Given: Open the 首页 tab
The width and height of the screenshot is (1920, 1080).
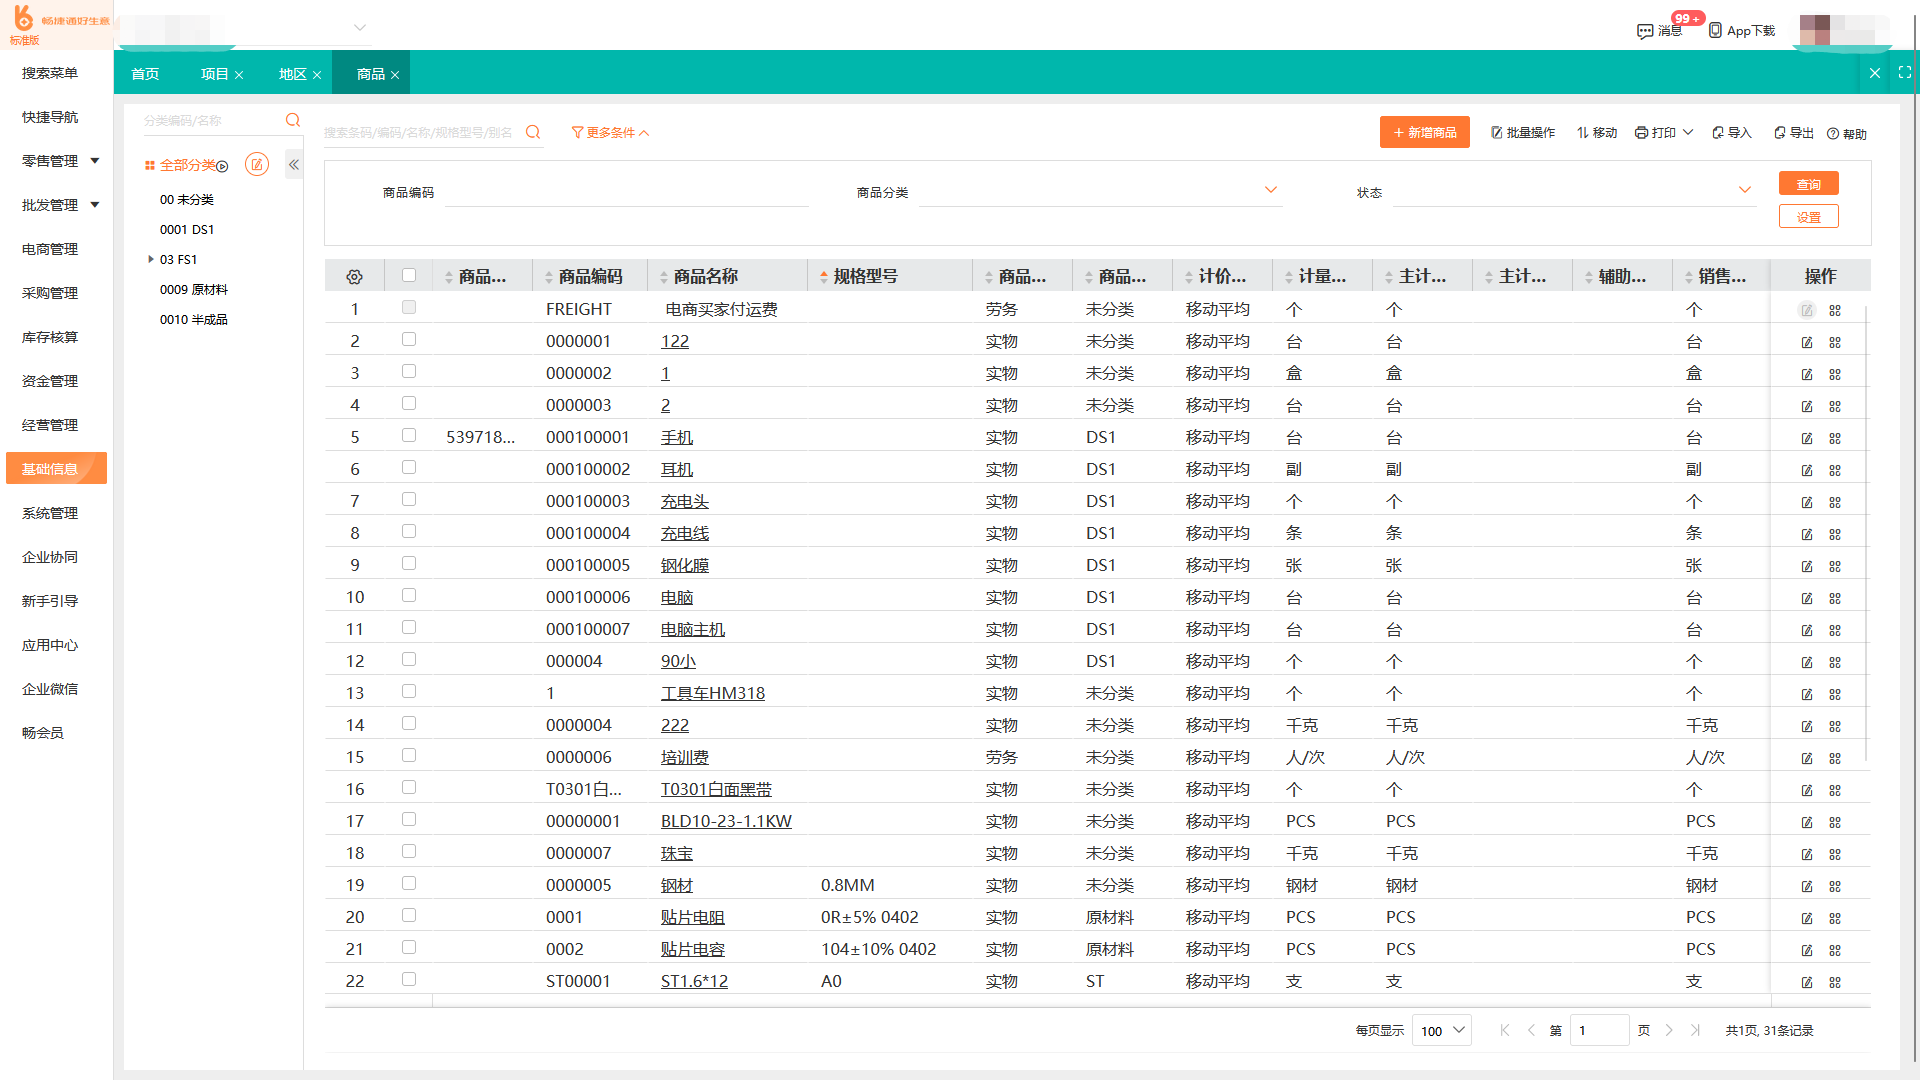Looking at the screenshot, I should pyautogui.click(x=145, y=73).
